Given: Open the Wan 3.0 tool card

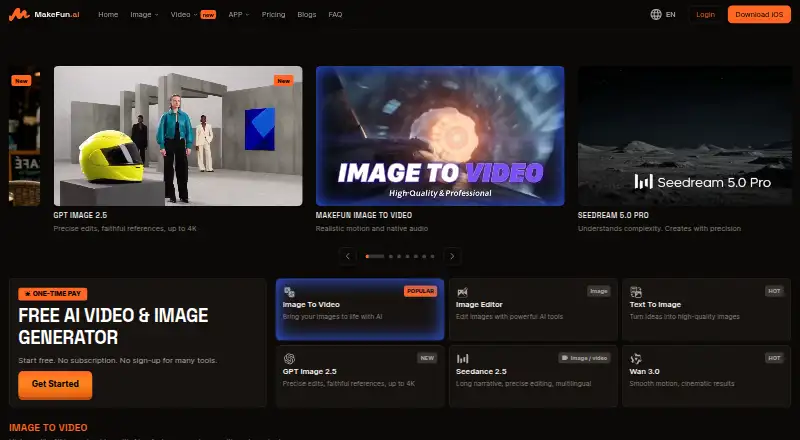Looking at the screenshot, I should pos(707,376).
